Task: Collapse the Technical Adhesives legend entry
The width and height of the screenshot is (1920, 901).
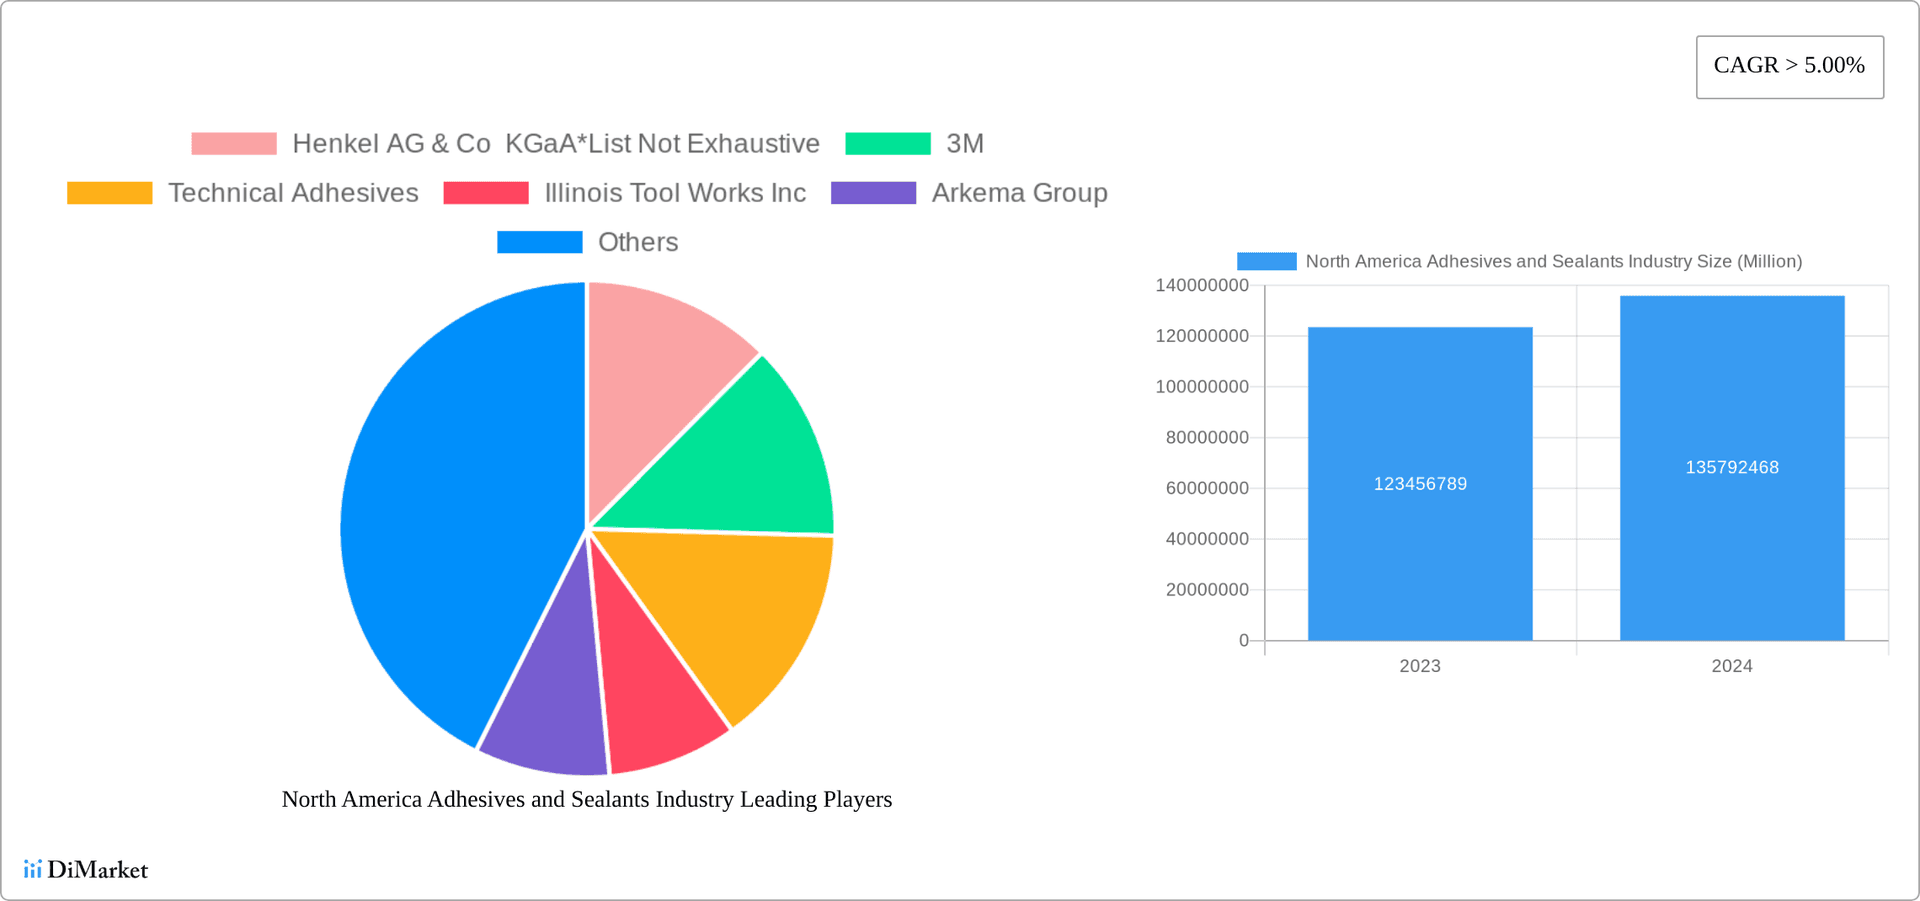Action: pyautogui.click(x=293, y=192)
